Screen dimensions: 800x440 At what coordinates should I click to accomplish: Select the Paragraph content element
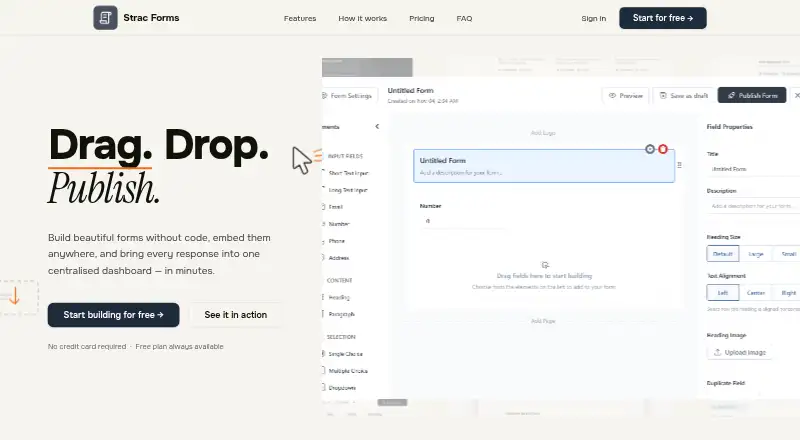coord(341,314)
